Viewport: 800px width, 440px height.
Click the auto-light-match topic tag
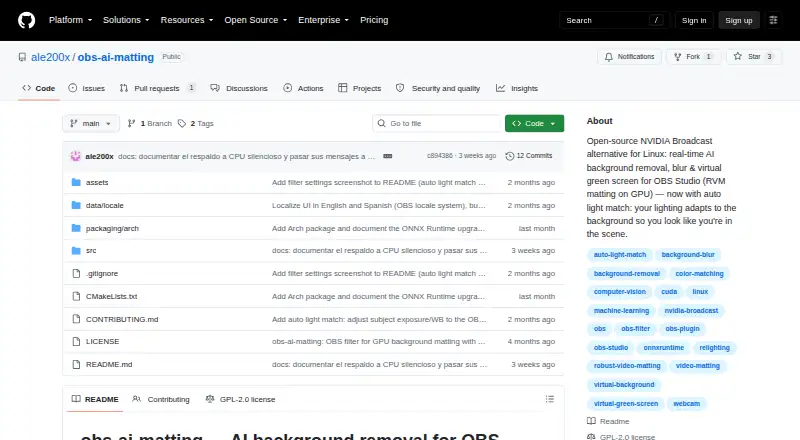[620, 255]
